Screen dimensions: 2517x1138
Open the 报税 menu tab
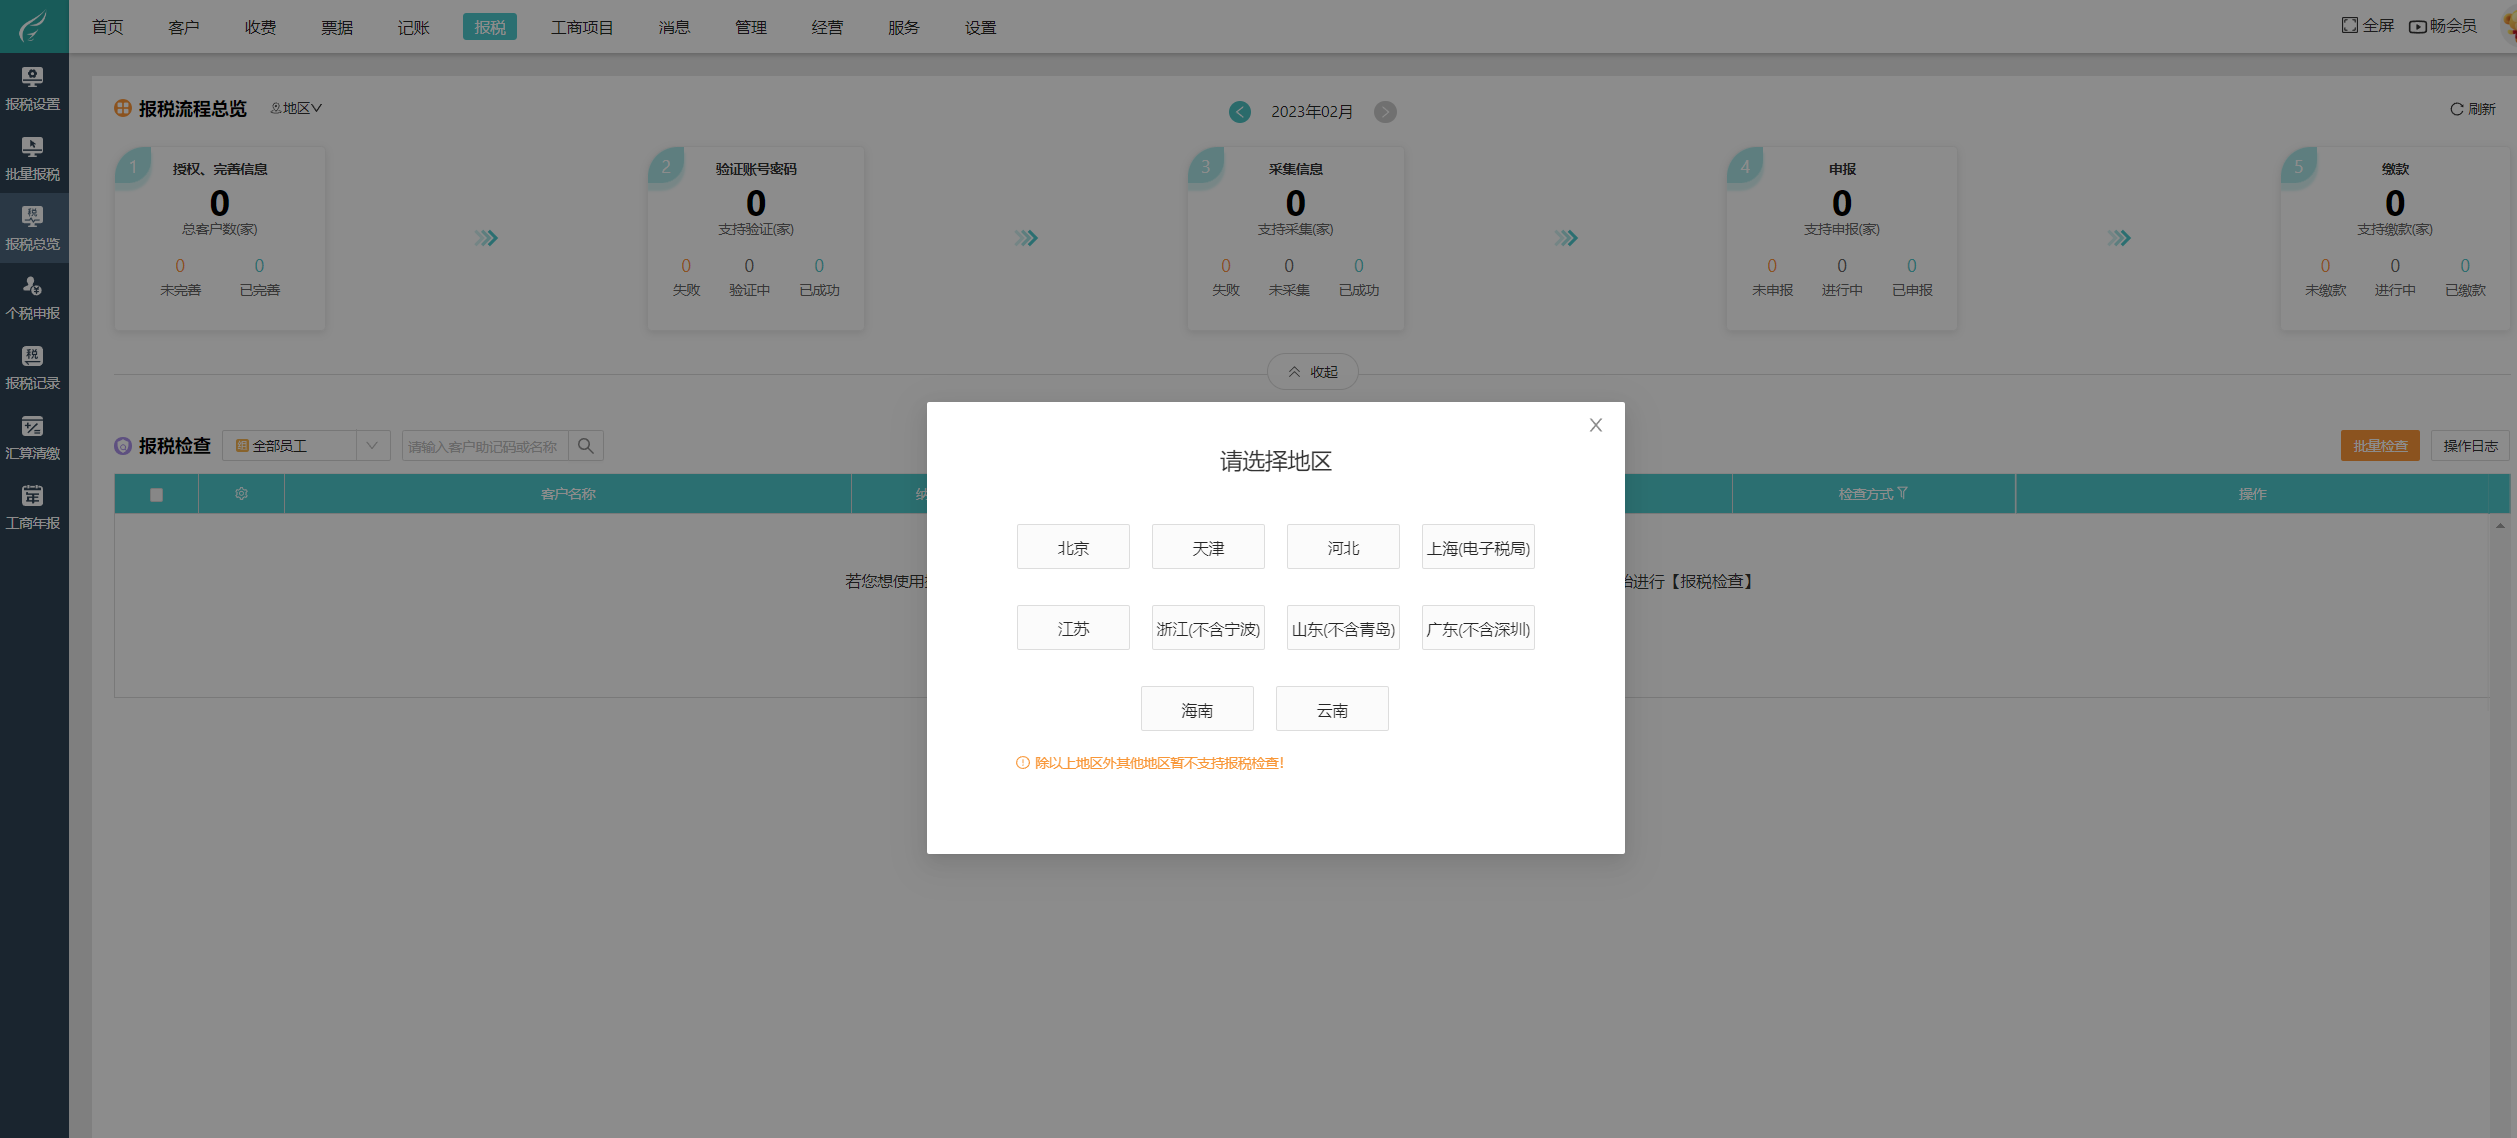click(491, 27)
